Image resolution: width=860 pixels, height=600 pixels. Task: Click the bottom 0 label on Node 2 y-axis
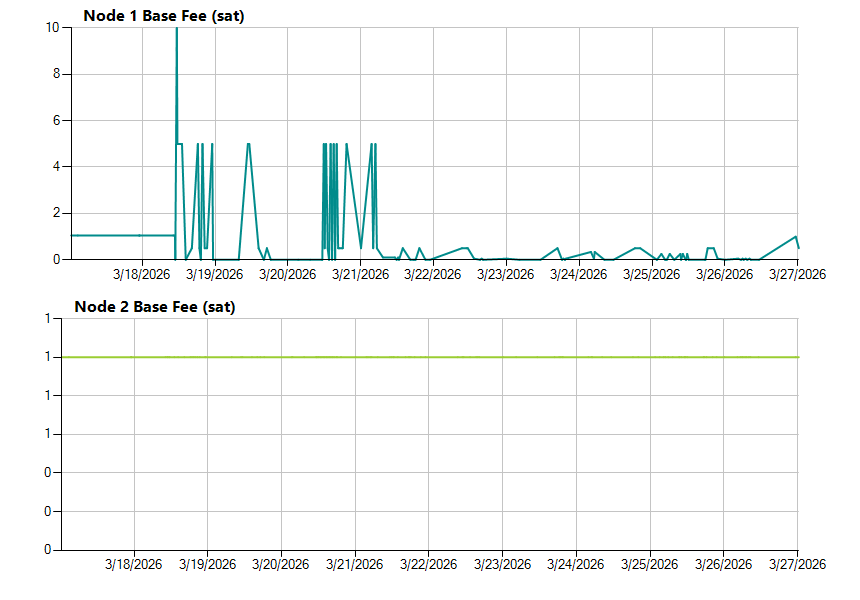[x=47, y=550]
